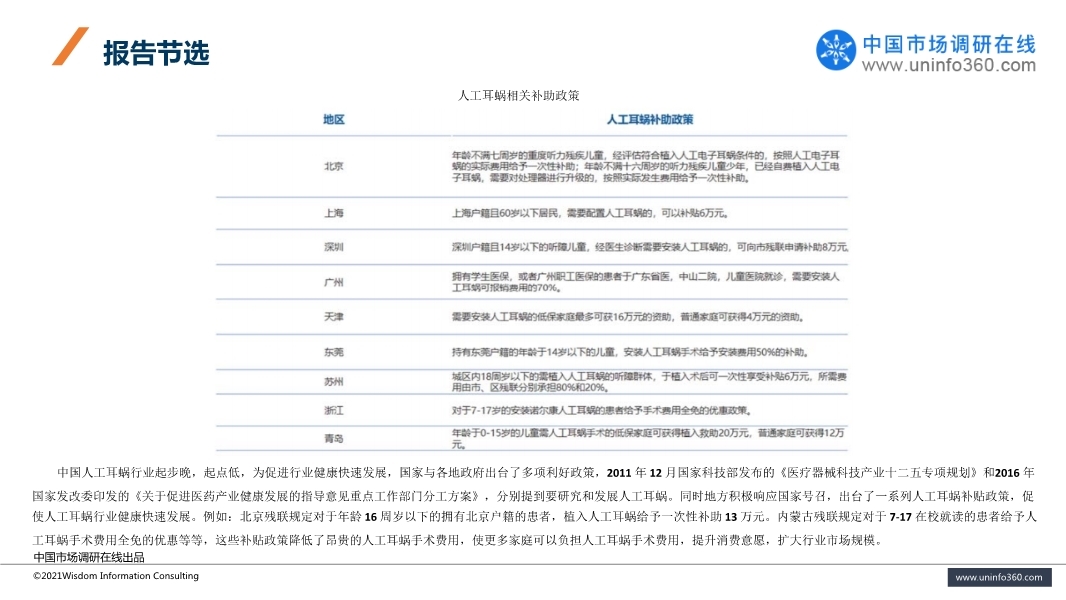1066x600 pixels.
Task: Click the 天津 row label
Action: click(x=334, y=317)
